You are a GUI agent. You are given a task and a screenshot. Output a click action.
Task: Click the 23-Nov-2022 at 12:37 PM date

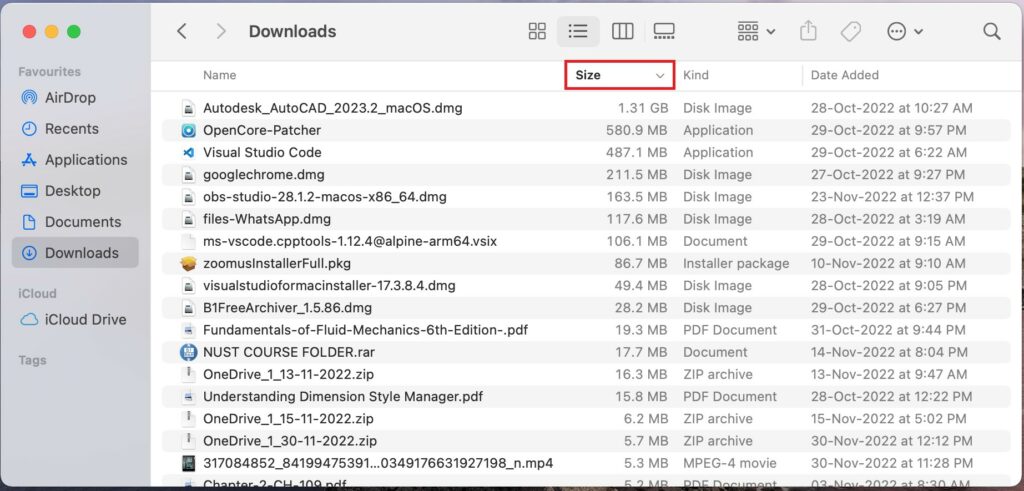tap(892, 197)
